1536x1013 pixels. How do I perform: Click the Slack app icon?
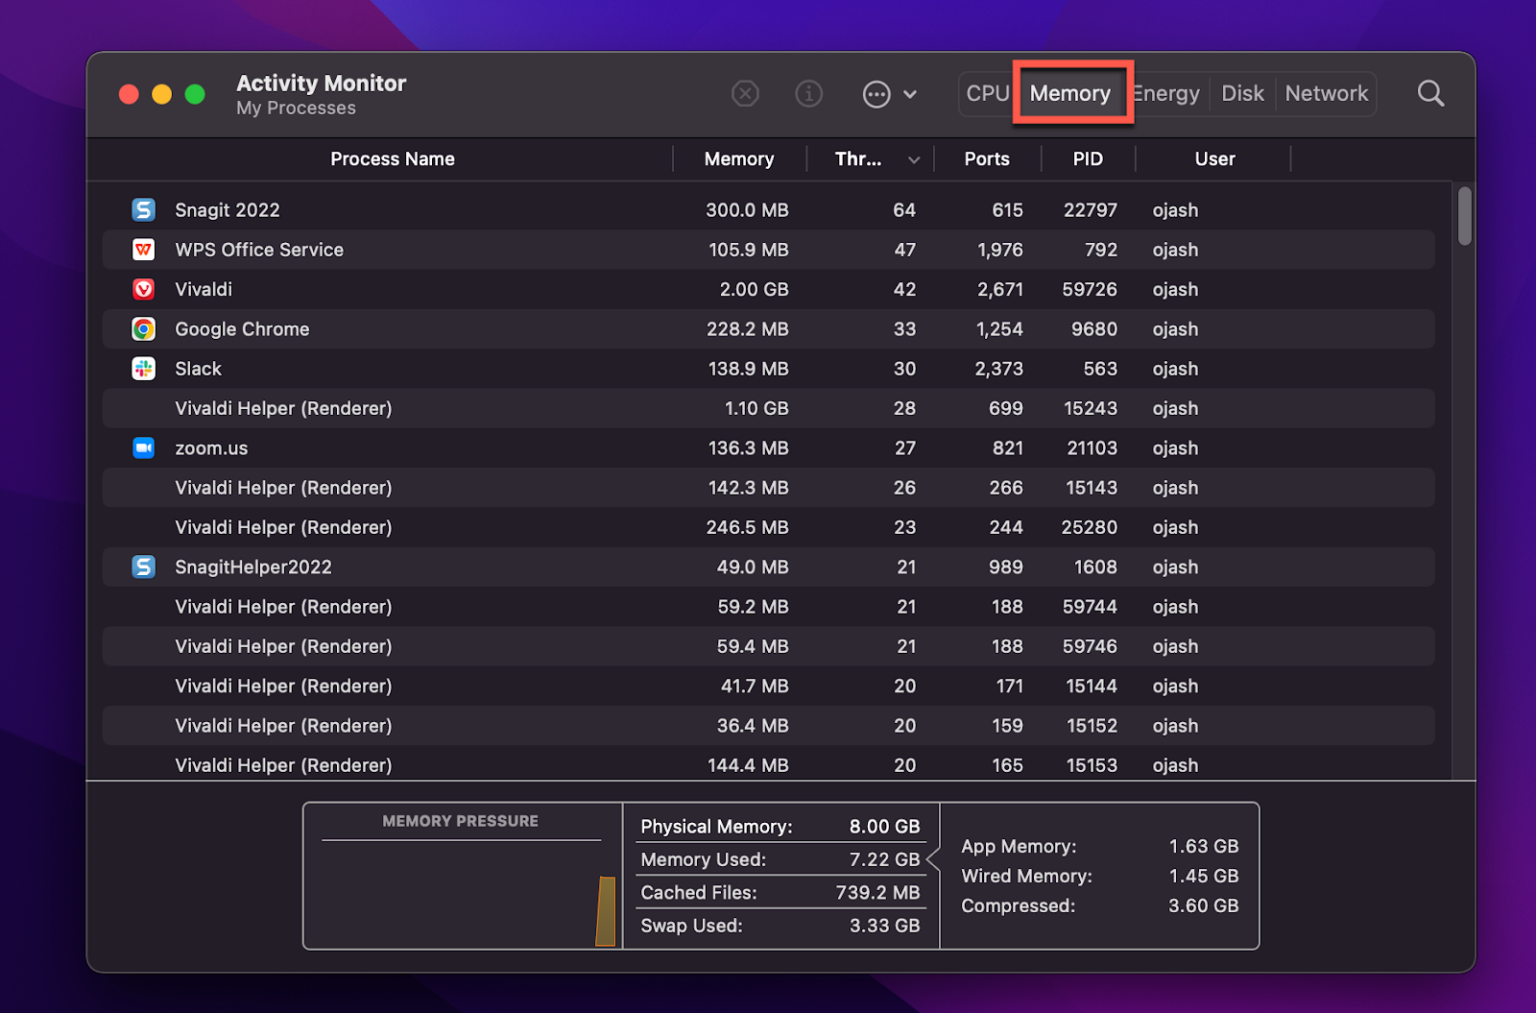point(143,368)
